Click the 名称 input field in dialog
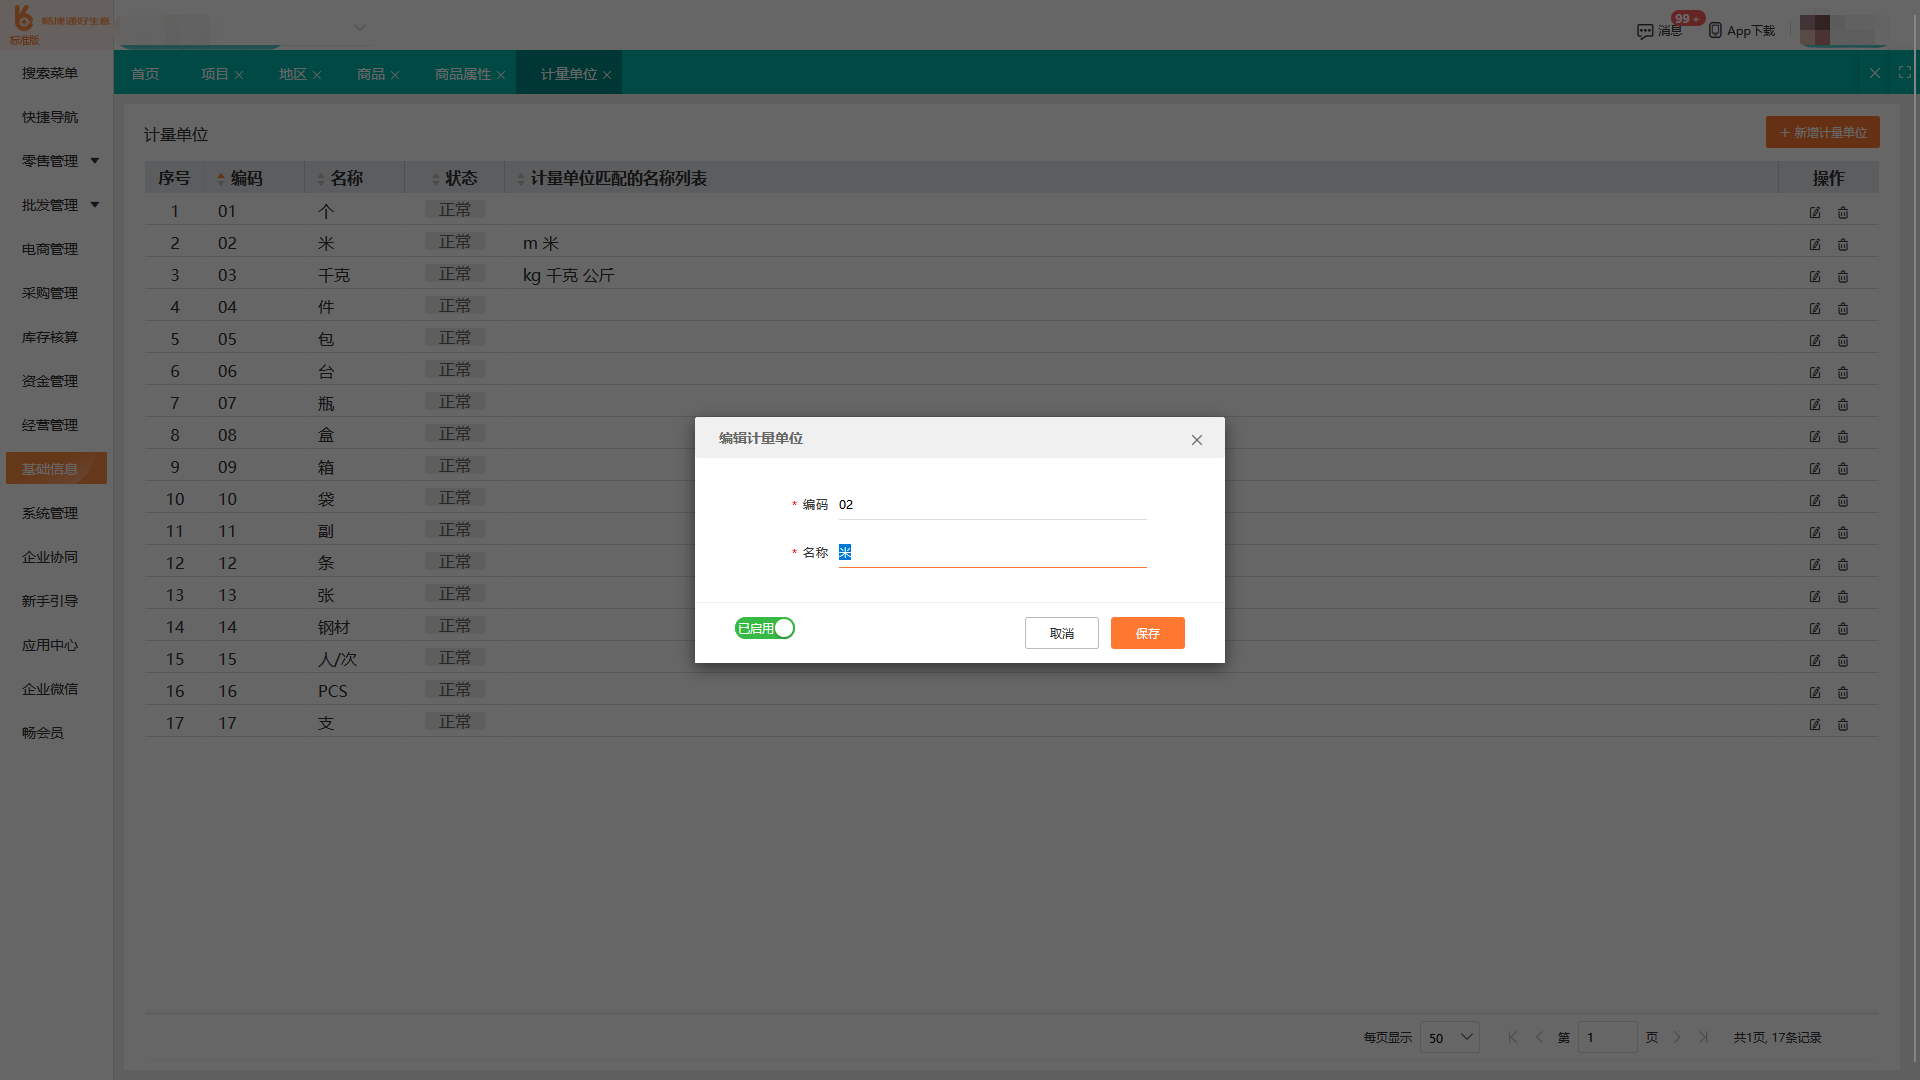Viewport: 1920px width, 1080px height. (993, 551)
